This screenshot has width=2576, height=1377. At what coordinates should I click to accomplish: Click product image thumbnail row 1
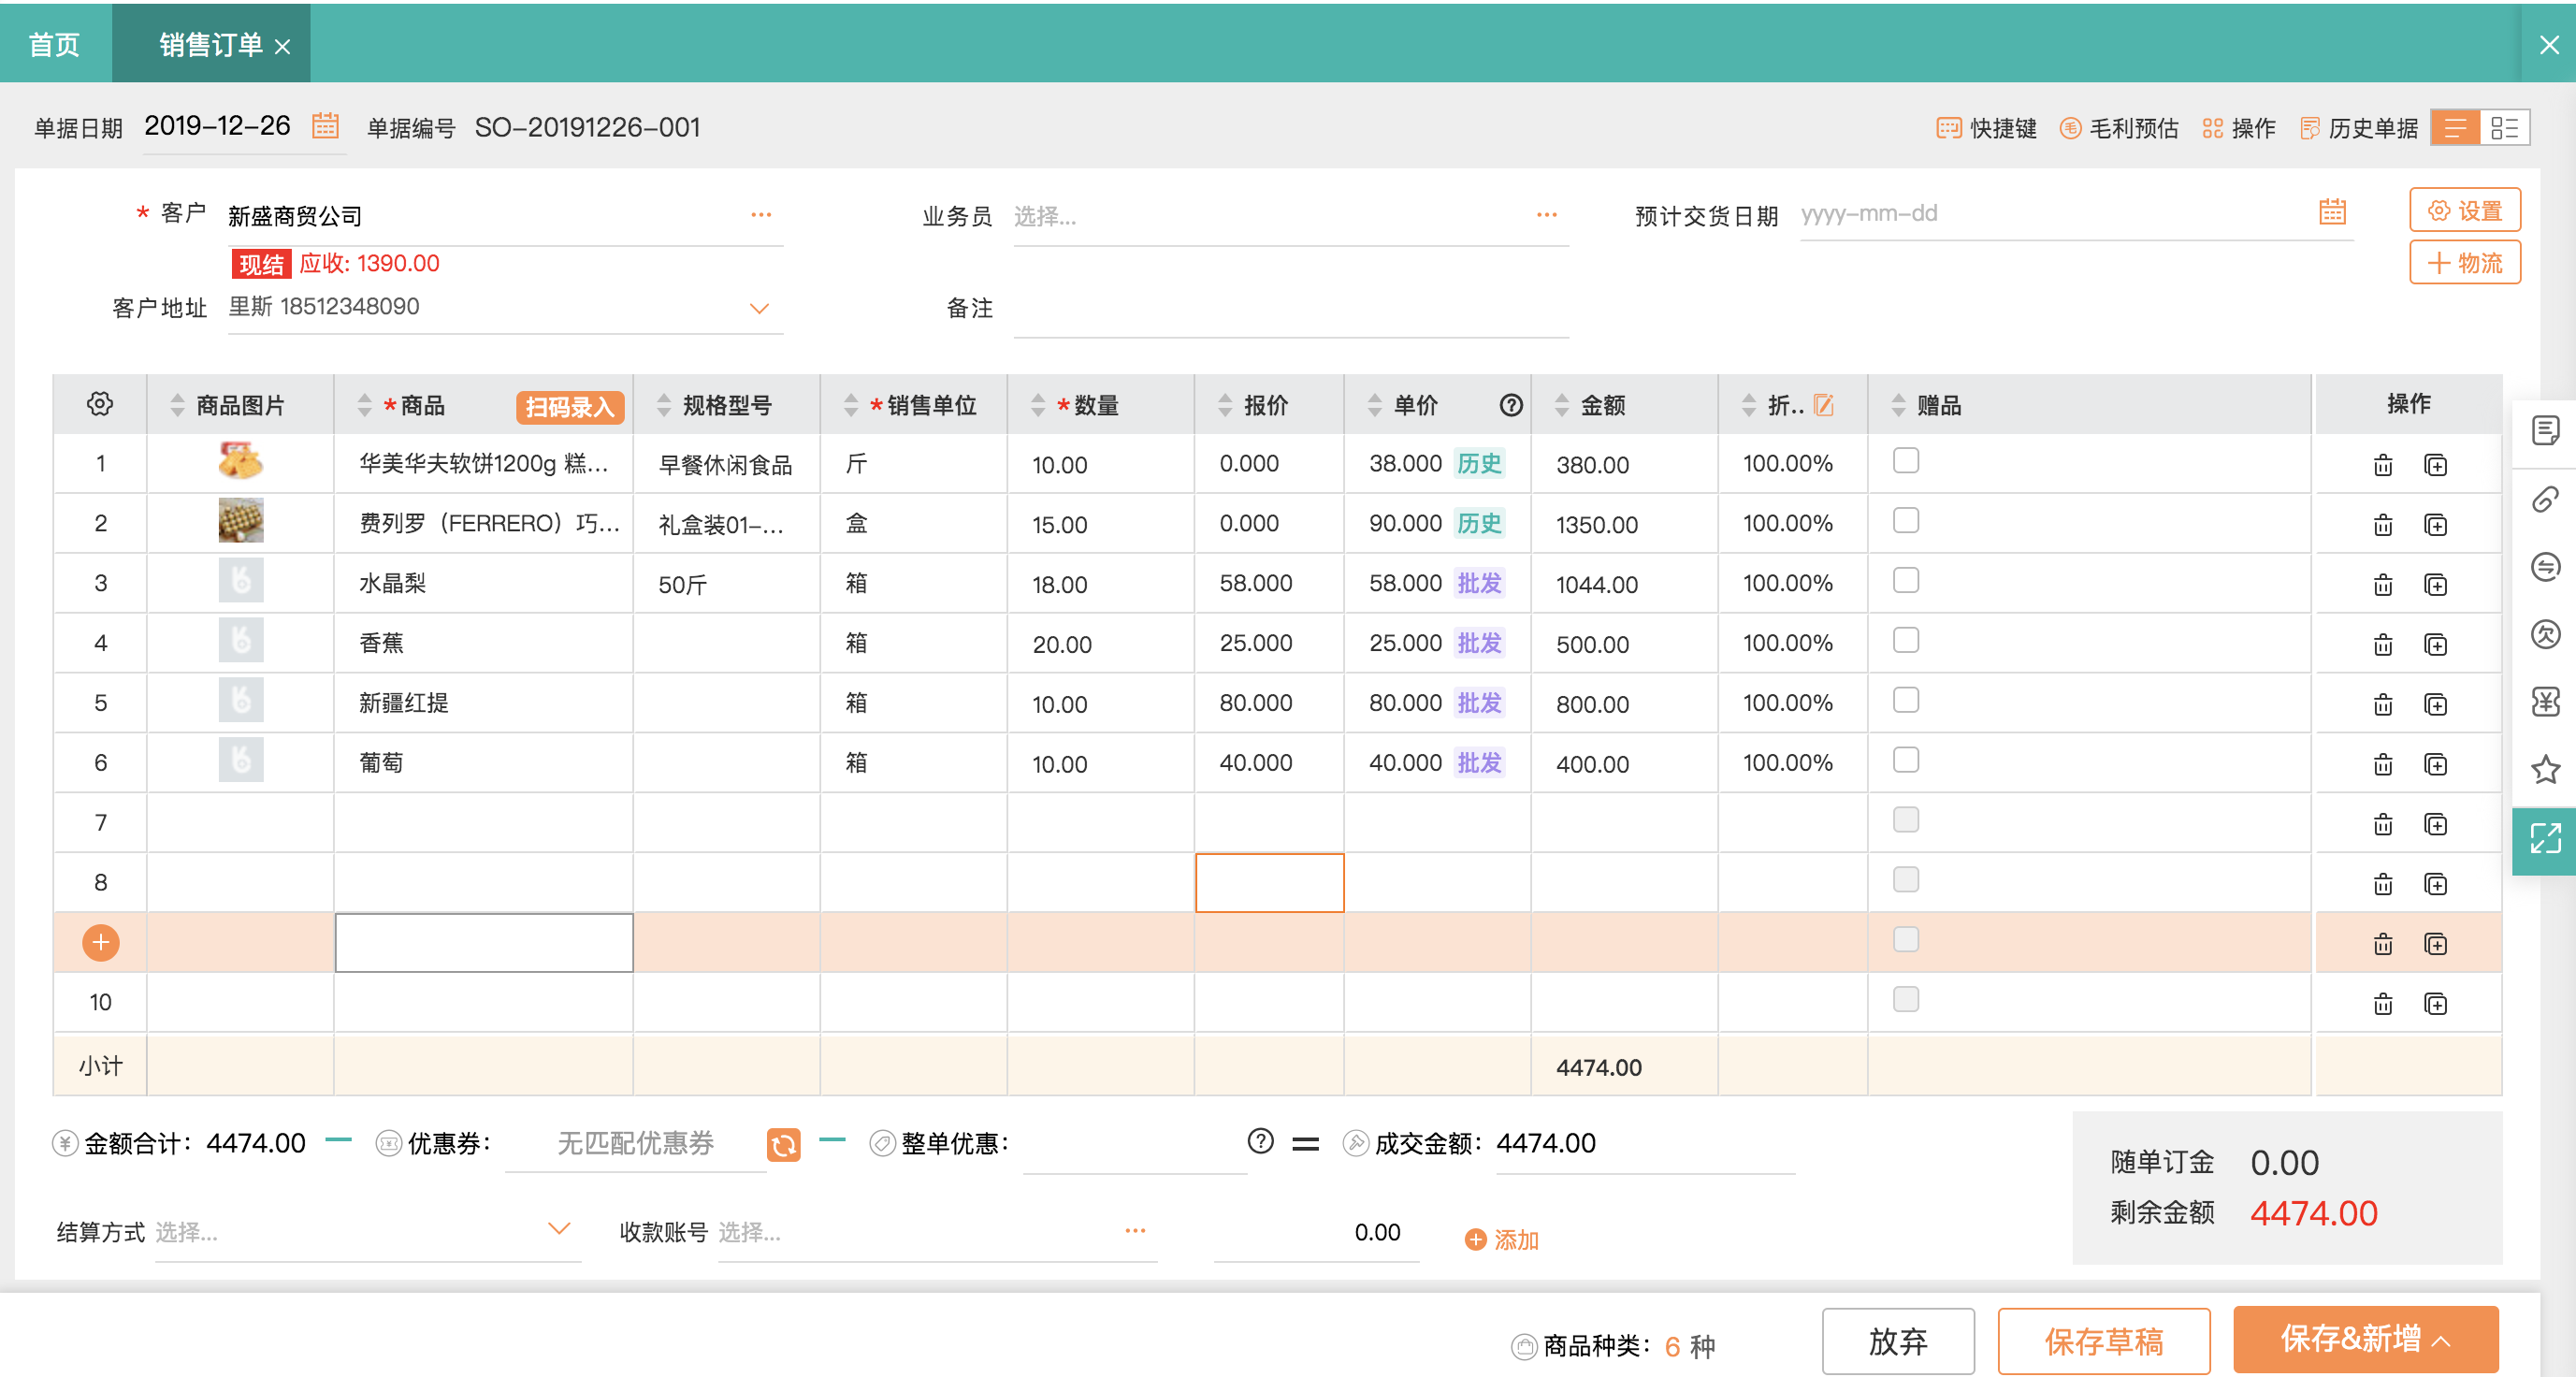tap(240, 464)
